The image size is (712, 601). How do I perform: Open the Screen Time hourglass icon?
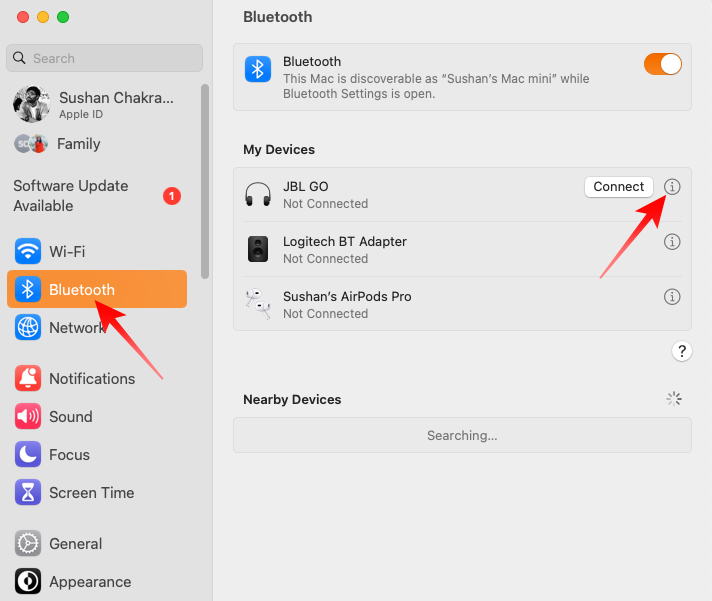pyautogui.click(x=28, y=493)
